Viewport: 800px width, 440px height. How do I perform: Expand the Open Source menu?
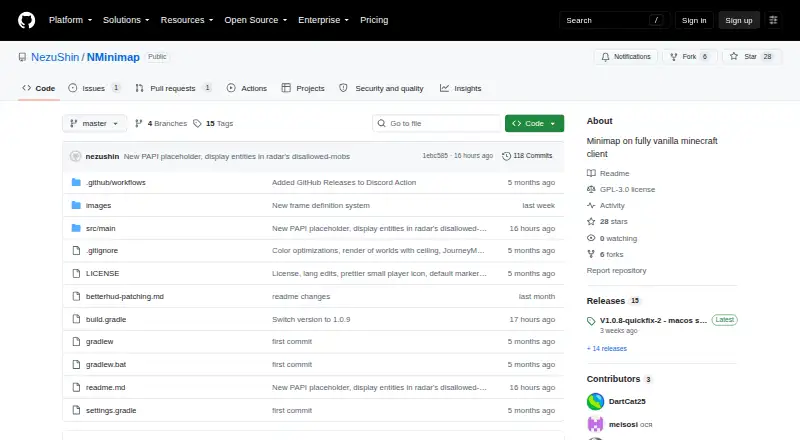[256, 20]
